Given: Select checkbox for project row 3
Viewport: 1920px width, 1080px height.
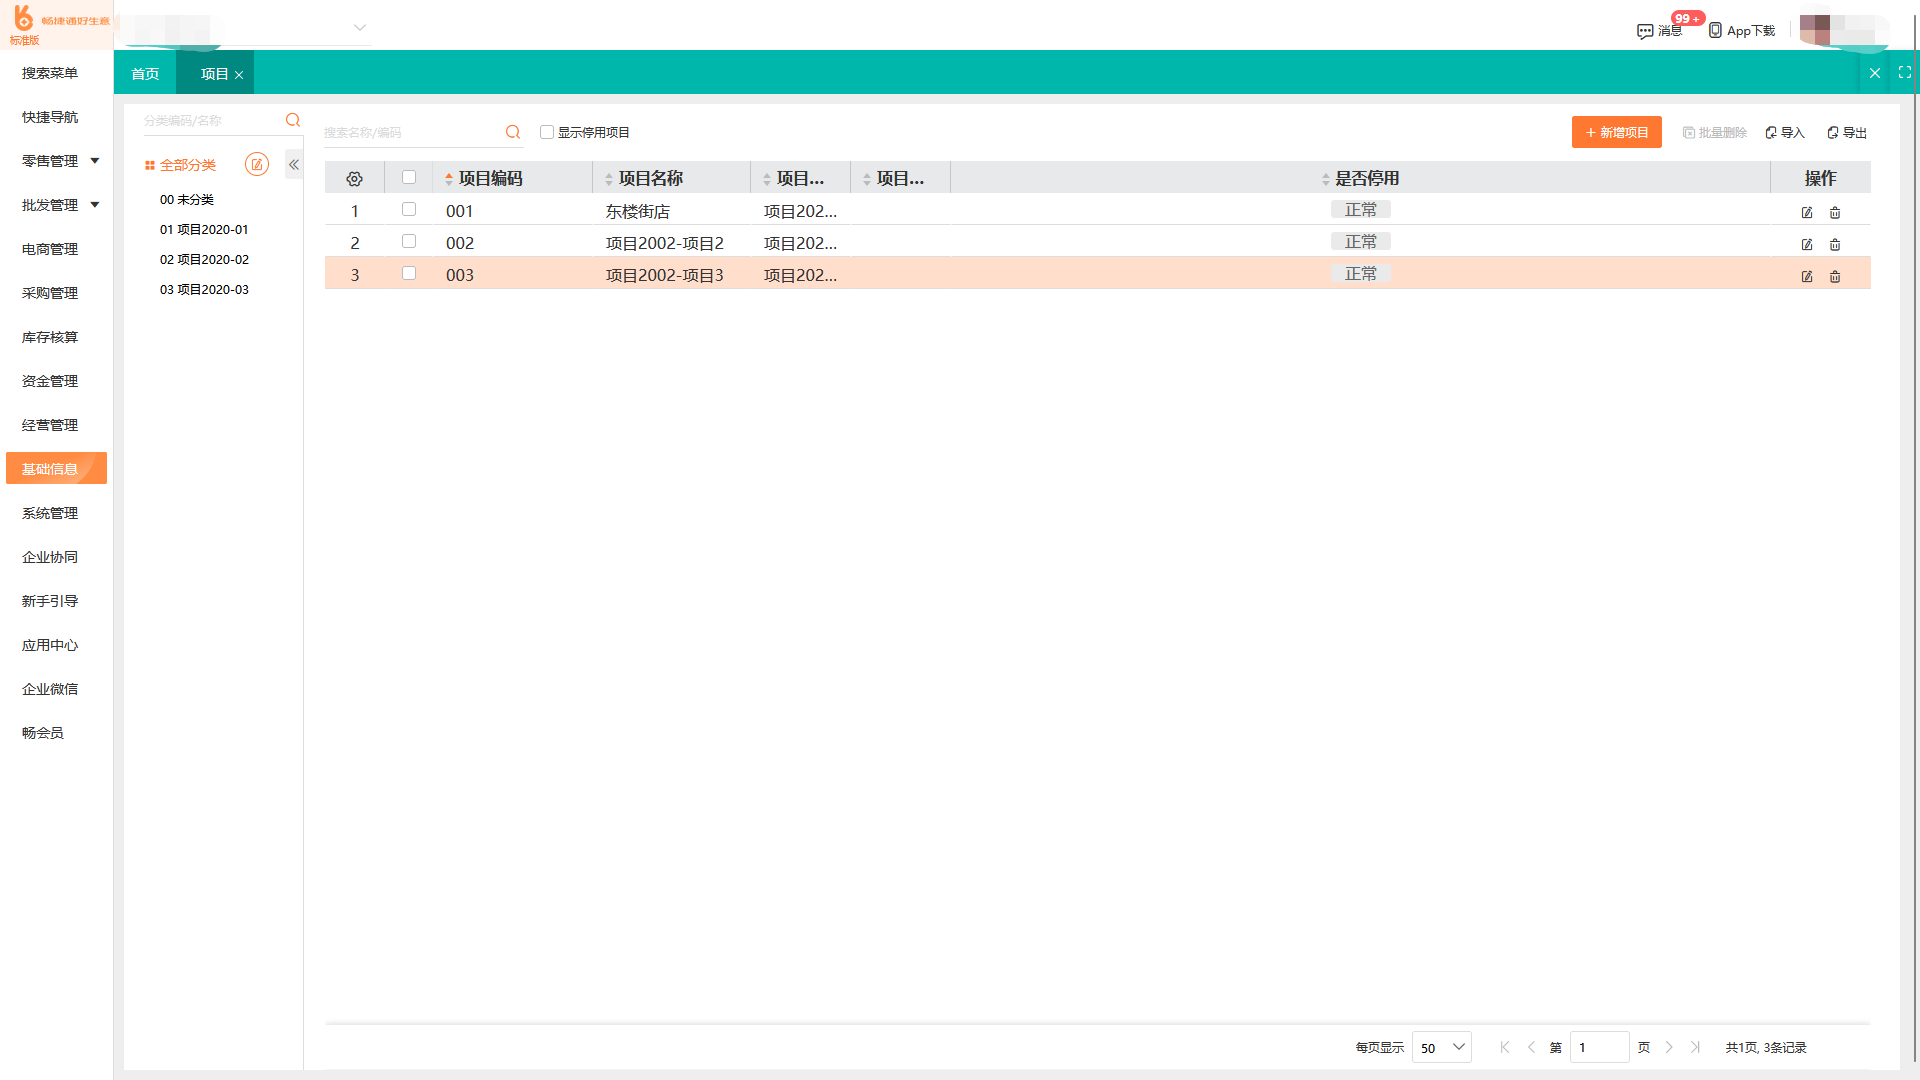Looking at the screenshot, I should 409,273.
